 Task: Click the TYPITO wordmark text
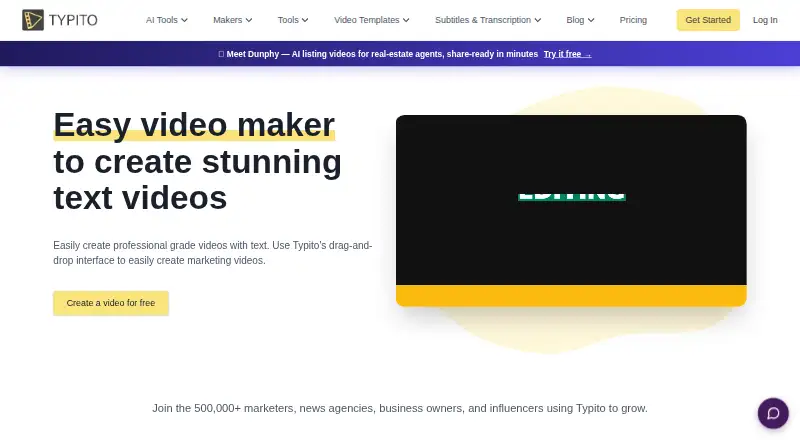(73, 20)
